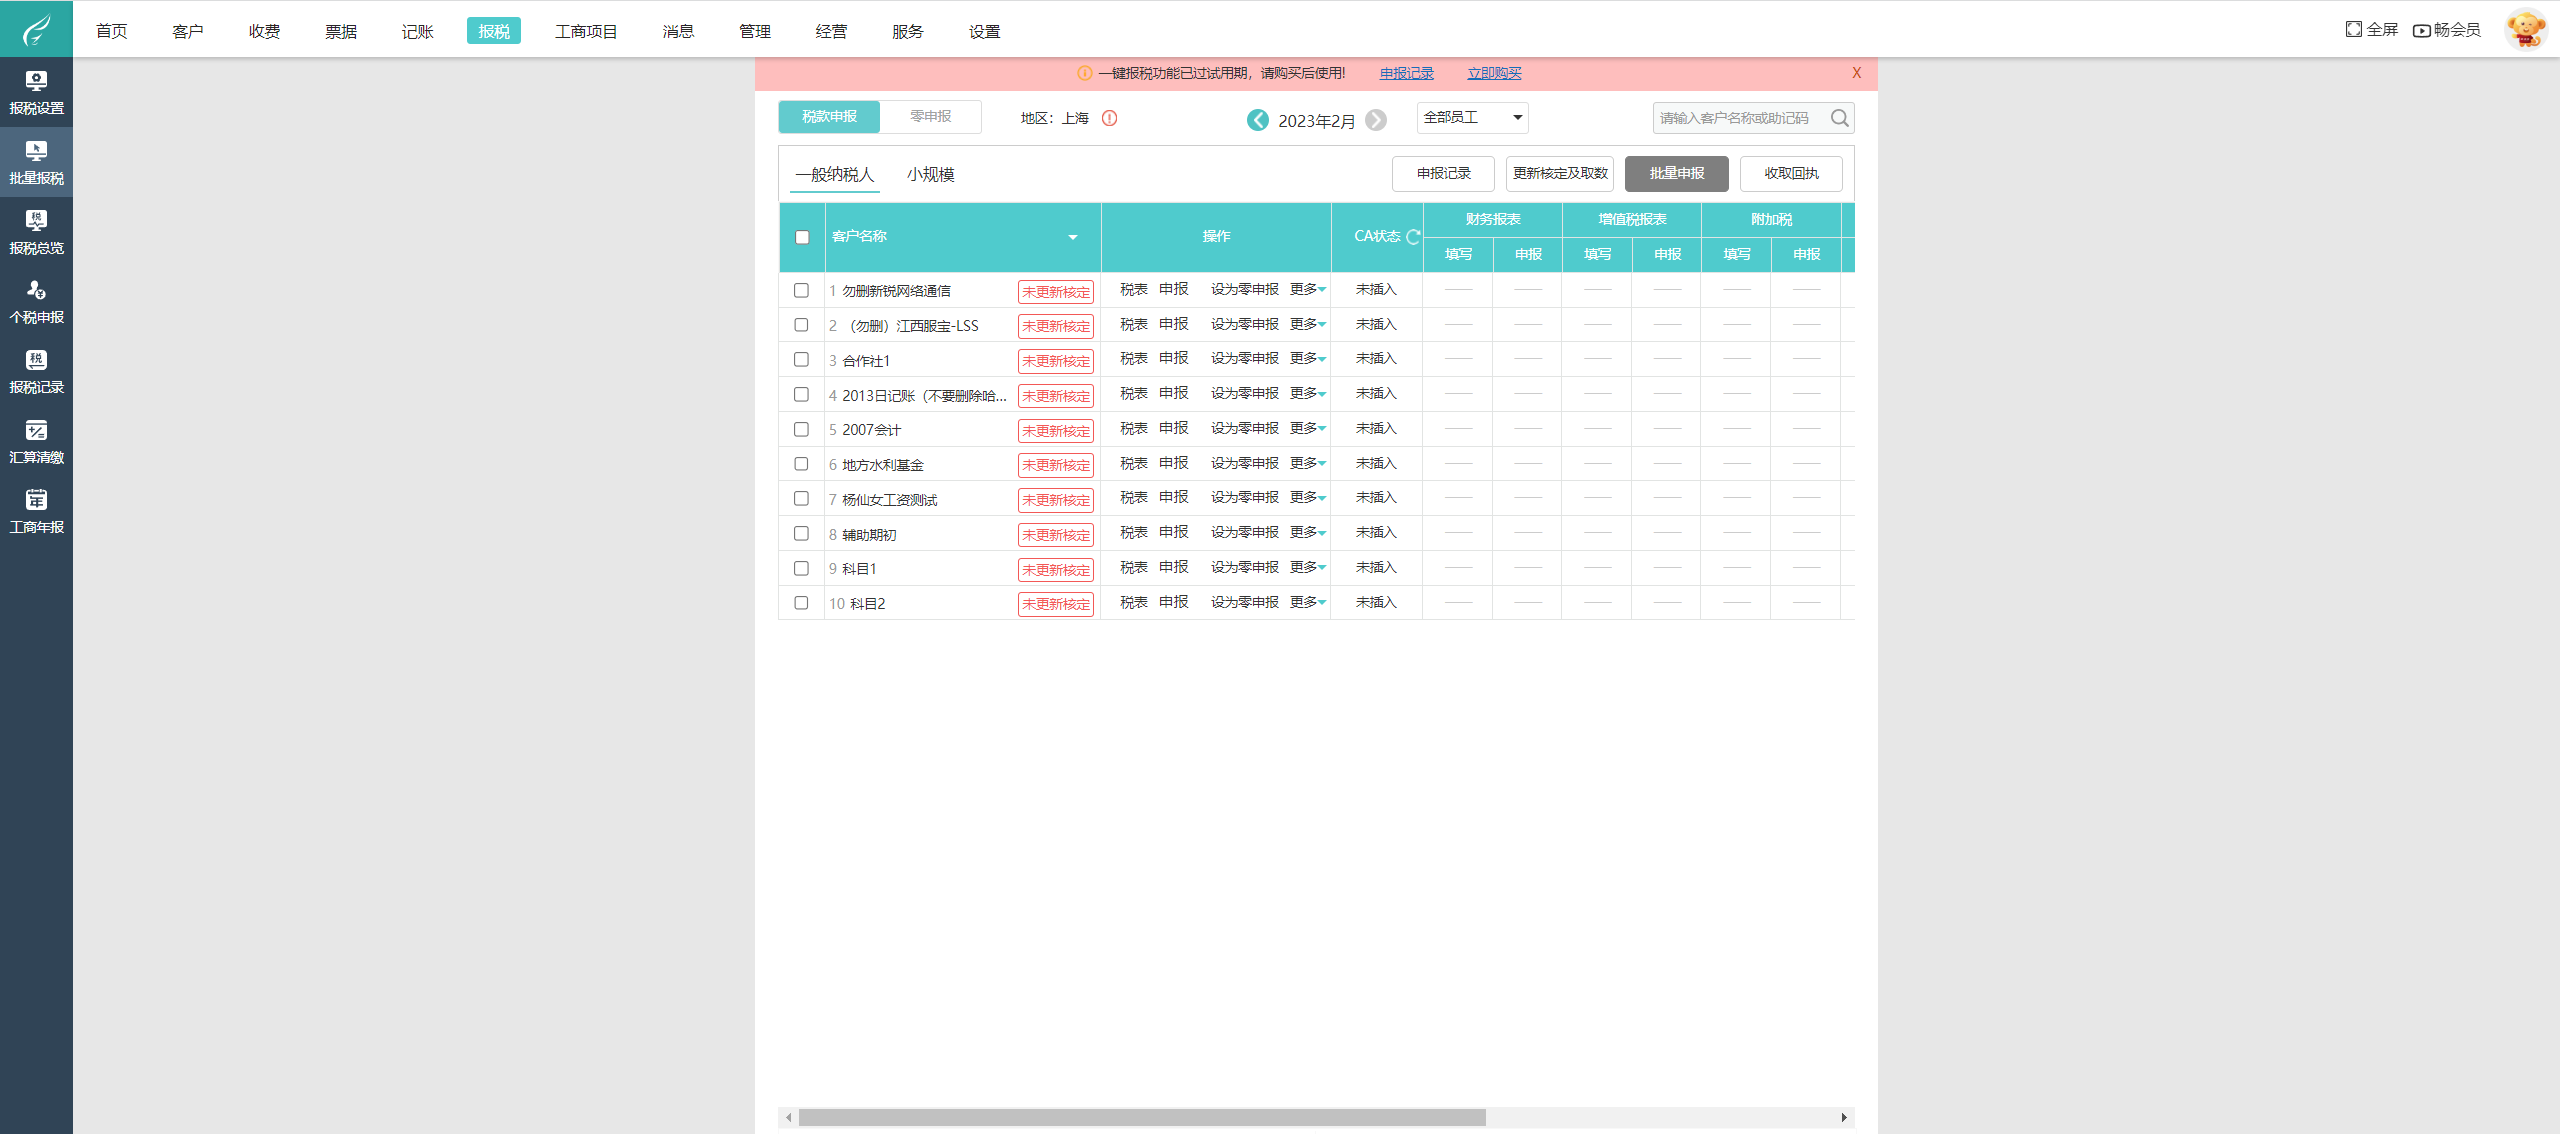The width and height of the screenshot is (2560, 1134).
Task: Click 更多 dropdown for 勿删新锐网络通信
Action: tap(1306, 290)
